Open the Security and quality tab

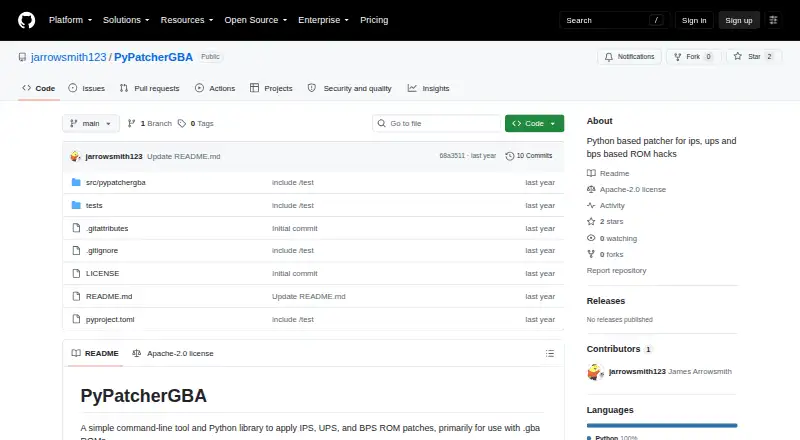349,88
